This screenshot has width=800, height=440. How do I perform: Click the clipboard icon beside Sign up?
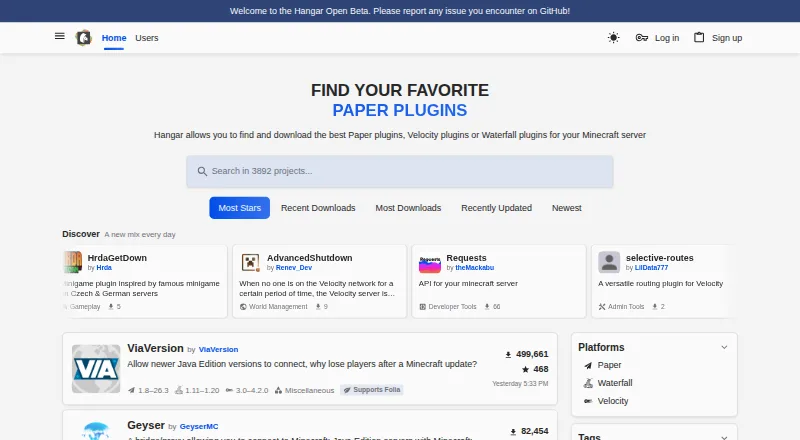(x=699, y=37)
